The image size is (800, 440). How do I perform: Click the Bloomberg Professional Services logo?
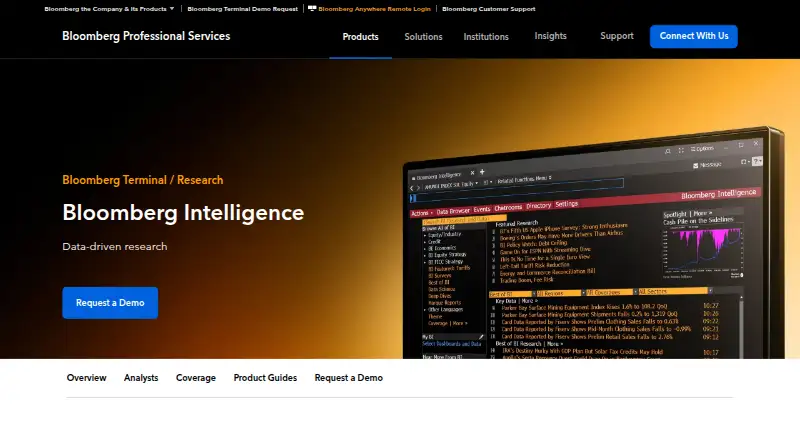(146, 36)
